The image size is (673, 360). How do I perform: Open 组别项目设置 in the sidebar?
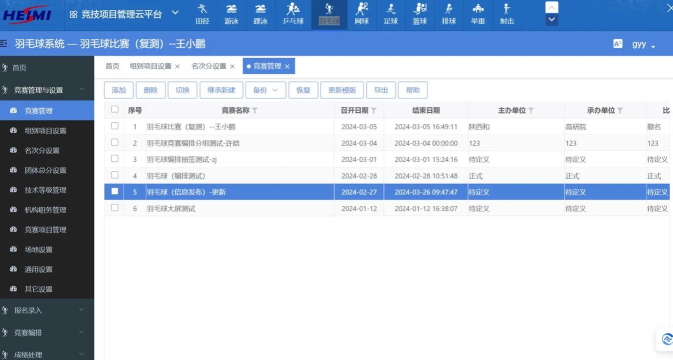pos(47,131)
